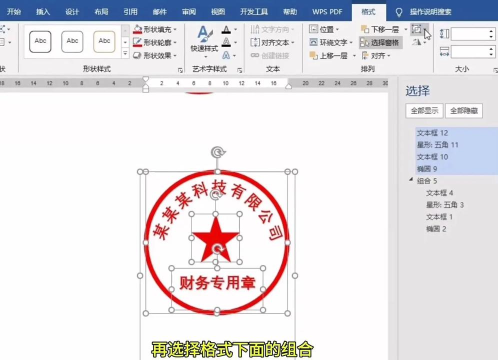Click the text effects A icon
This screenshot has height=360, width=498.
pyautogui.click(x=226, y=55)
